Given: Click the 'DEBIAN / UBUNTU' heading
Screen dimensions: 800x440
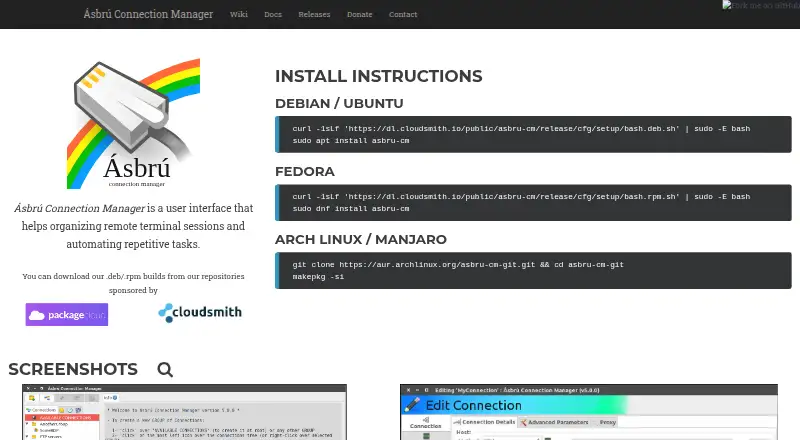Looking at the screenshot, I should [339, 104].
